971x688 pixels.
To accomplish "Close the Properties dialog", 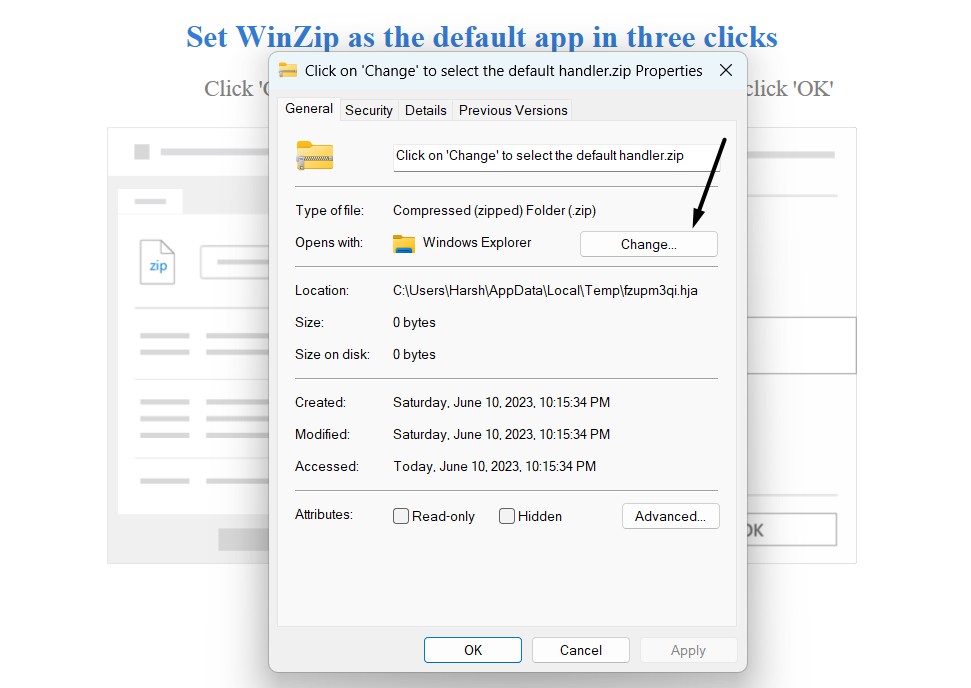I will click(726, 71).
